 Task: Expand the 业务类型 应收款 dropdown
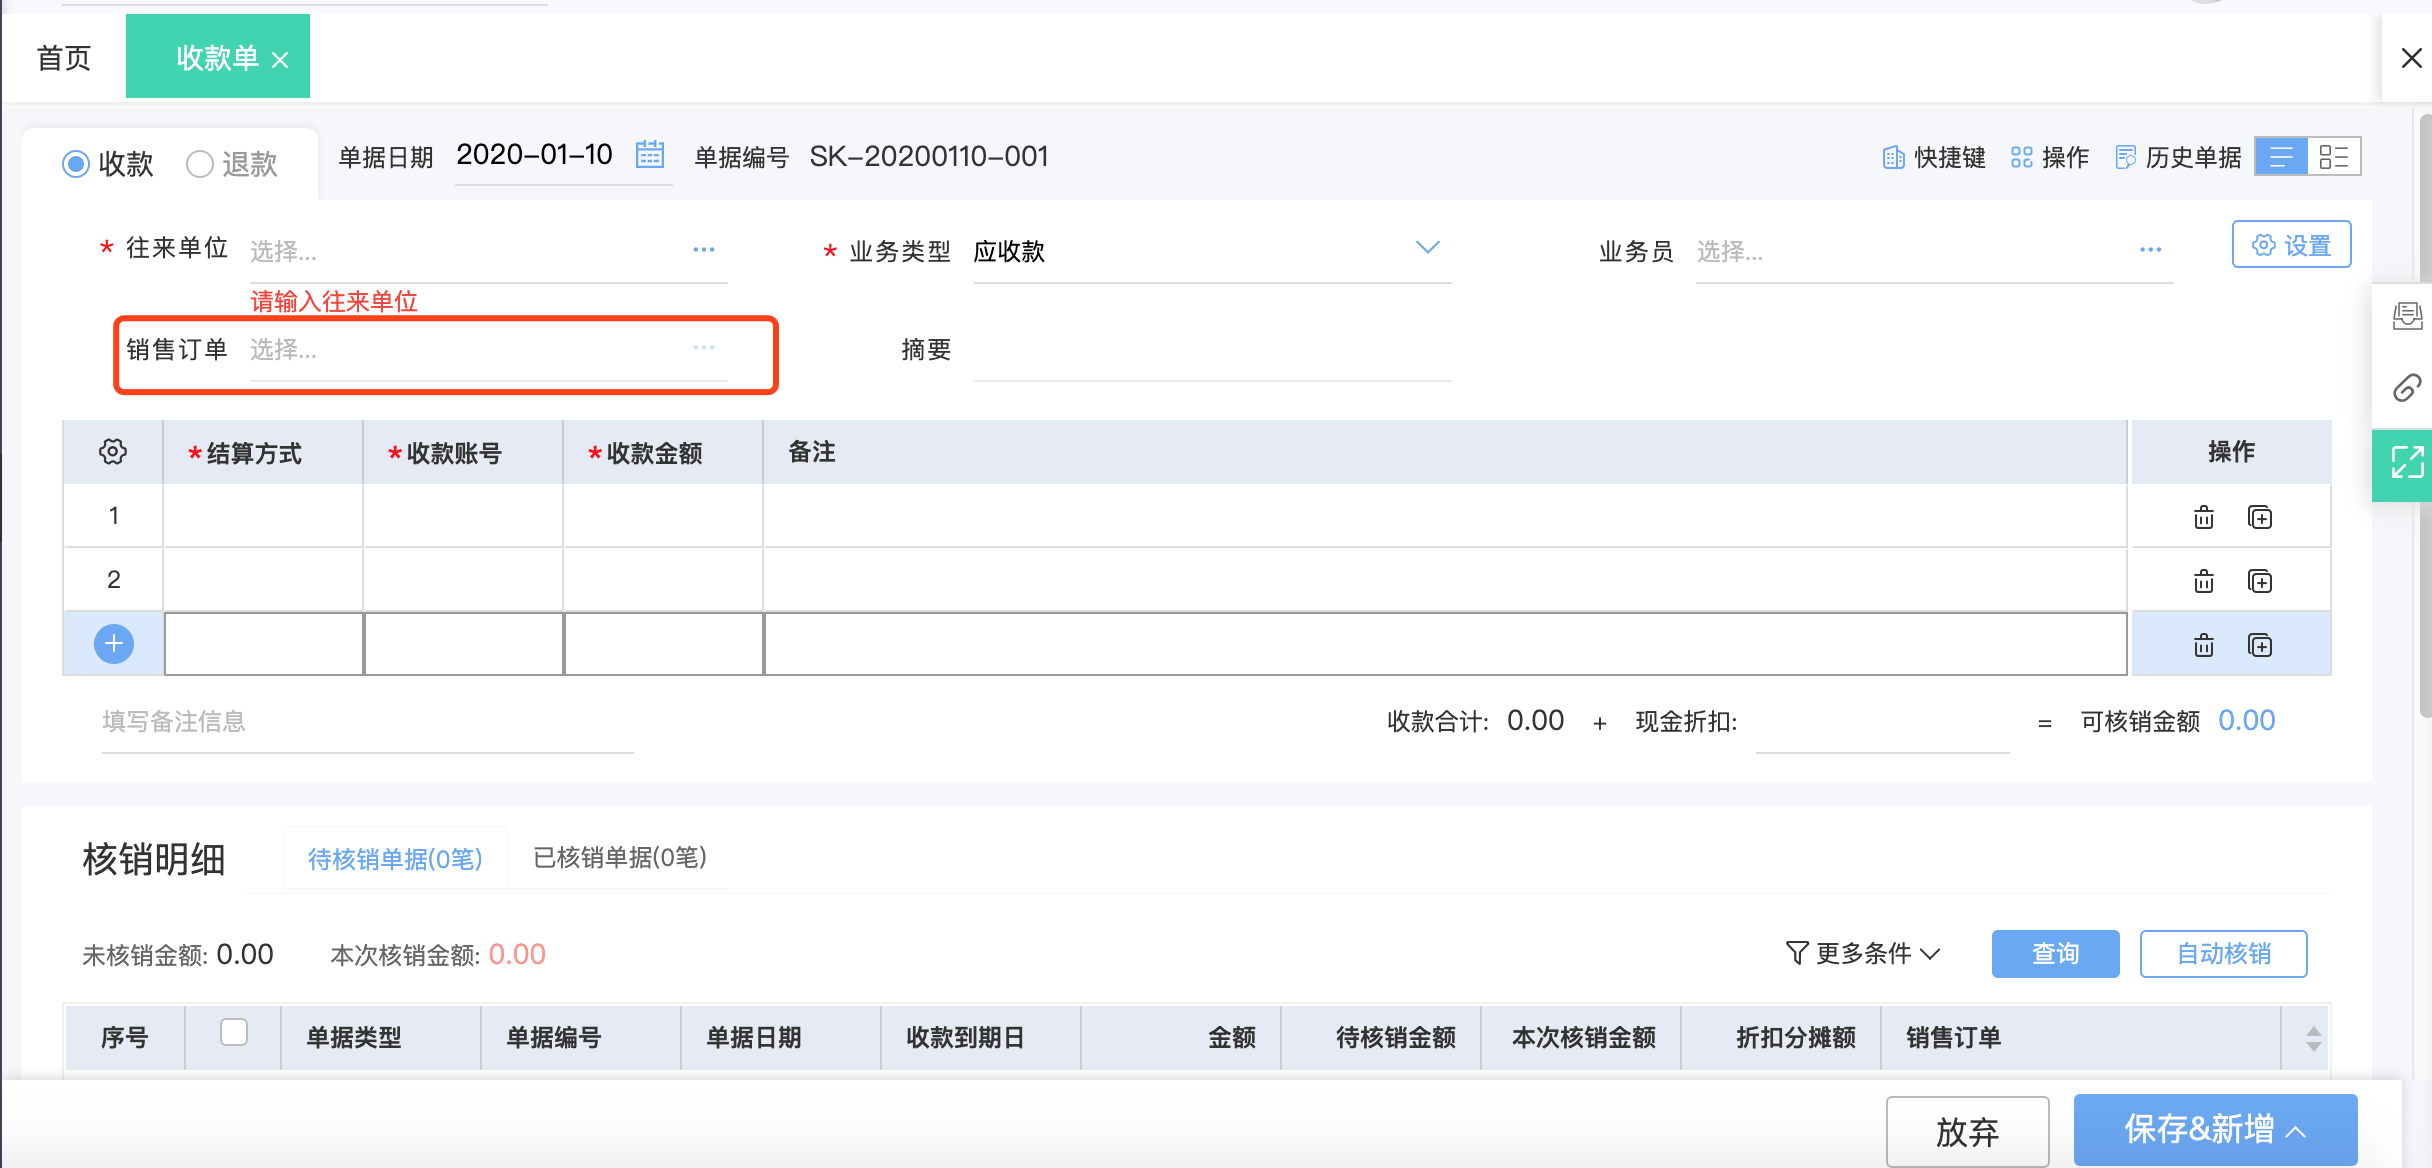pos(1427,248)
